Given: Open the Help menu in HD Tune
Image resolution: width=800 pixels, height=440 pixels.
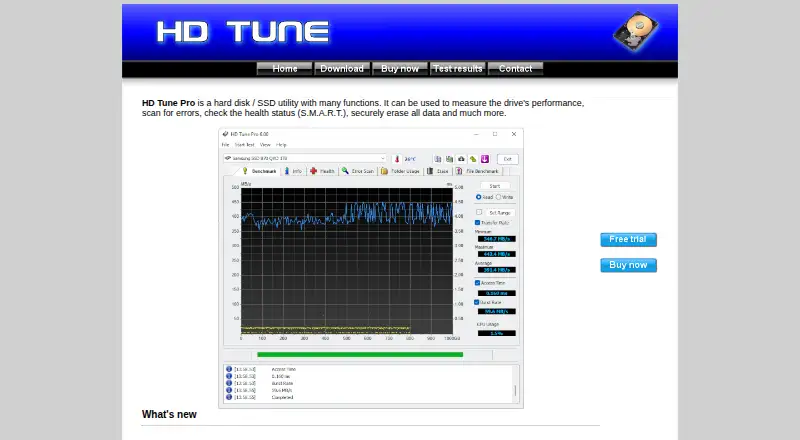Looking at the screenshot, I should 281,145.
